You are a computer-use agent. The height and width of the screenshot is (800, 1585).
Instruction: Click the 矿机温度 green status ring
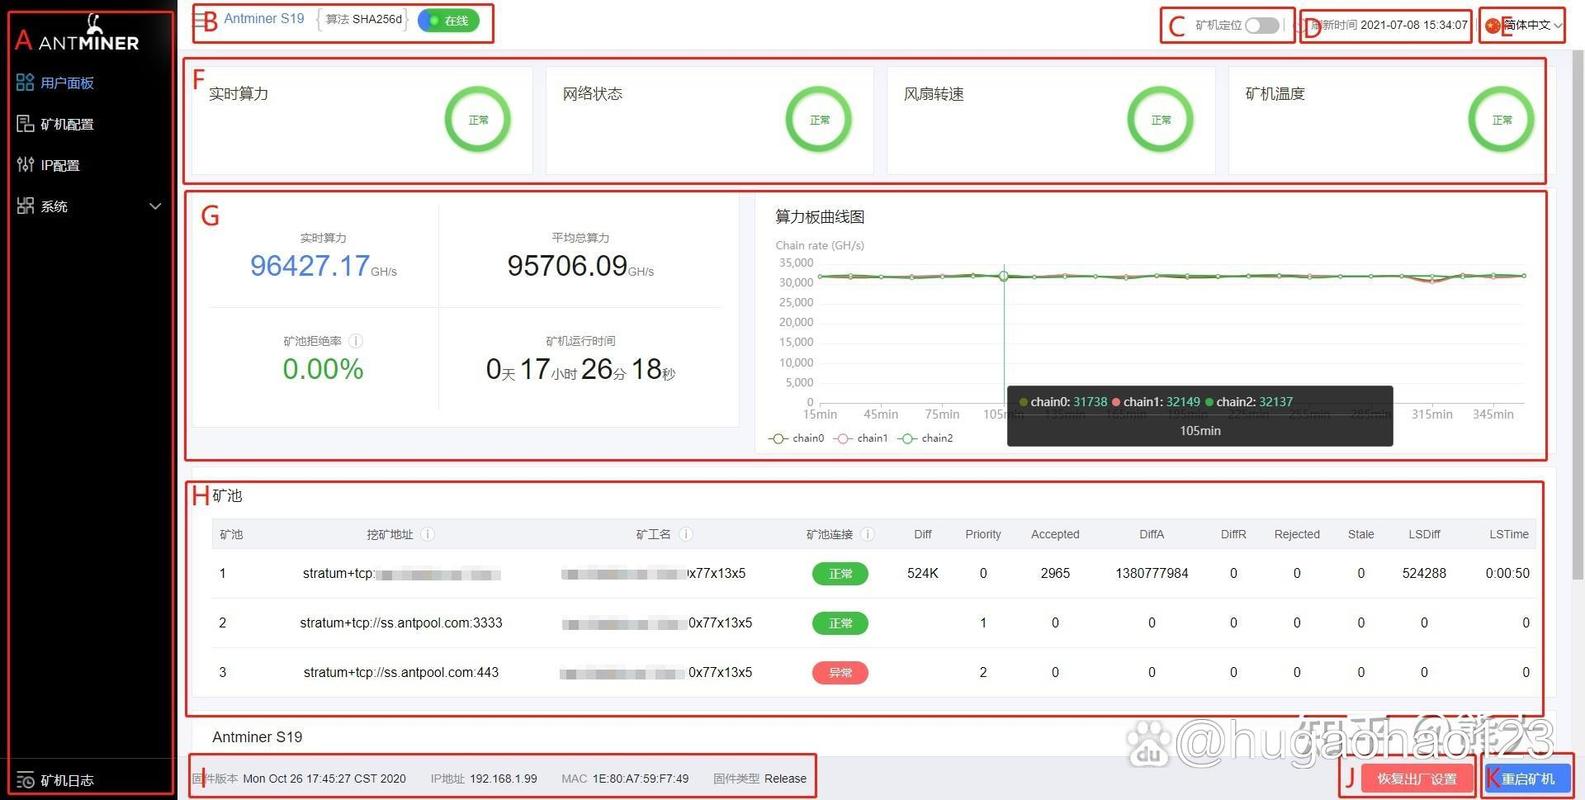click(1500, 120)
